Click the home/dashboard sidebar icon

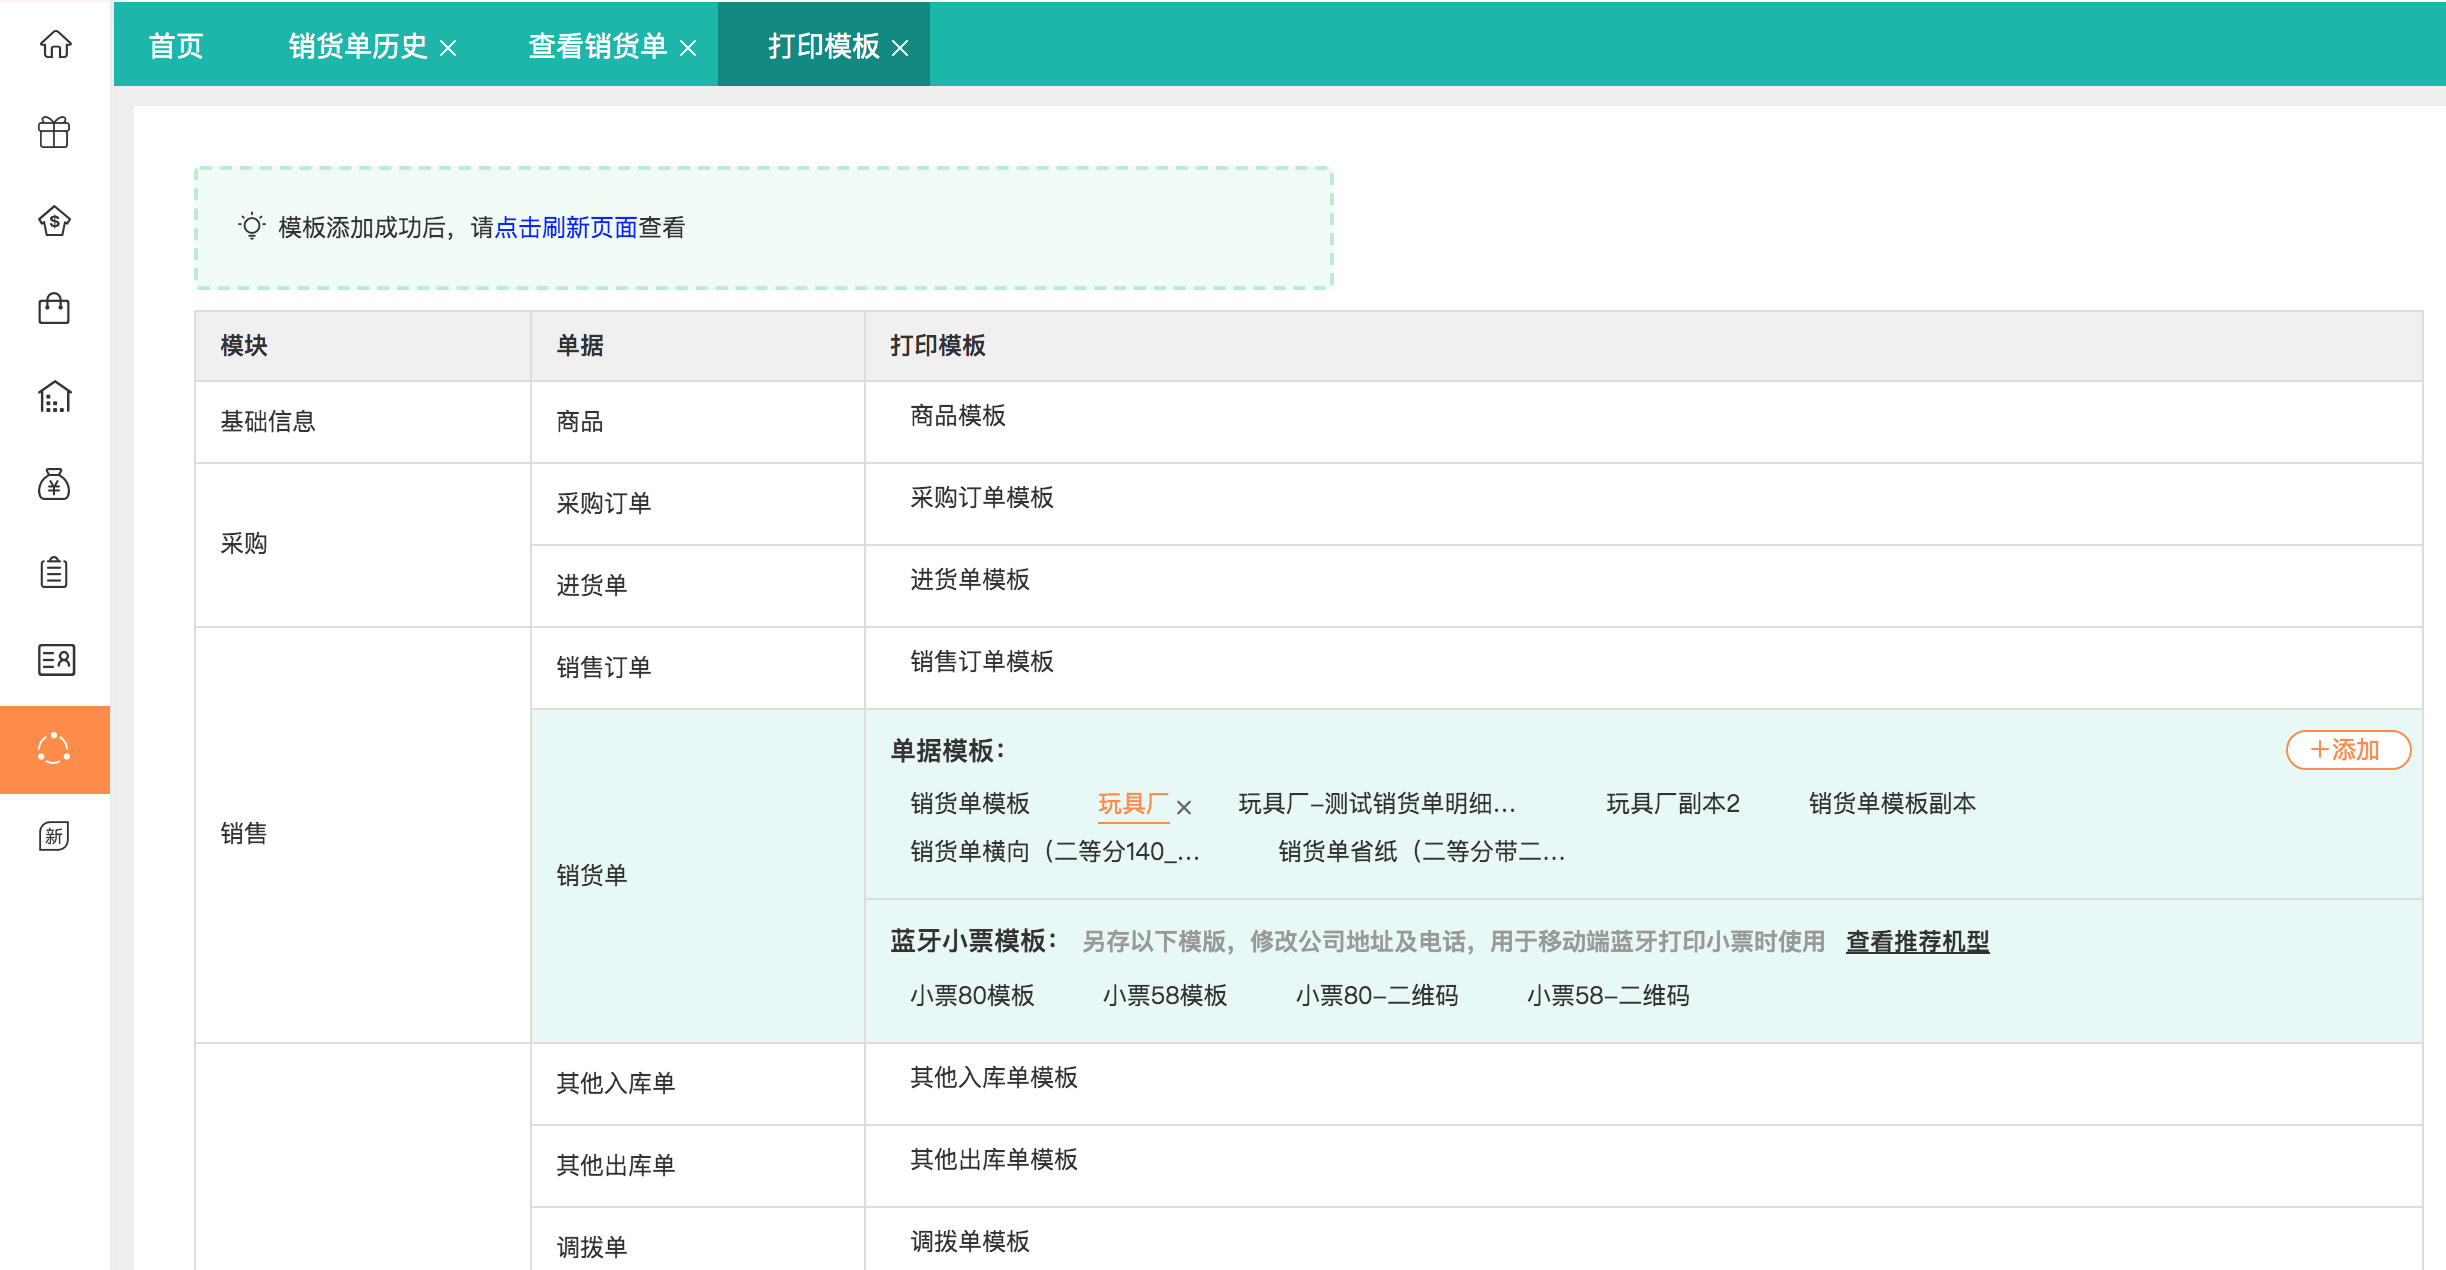(x=55, y=45)
